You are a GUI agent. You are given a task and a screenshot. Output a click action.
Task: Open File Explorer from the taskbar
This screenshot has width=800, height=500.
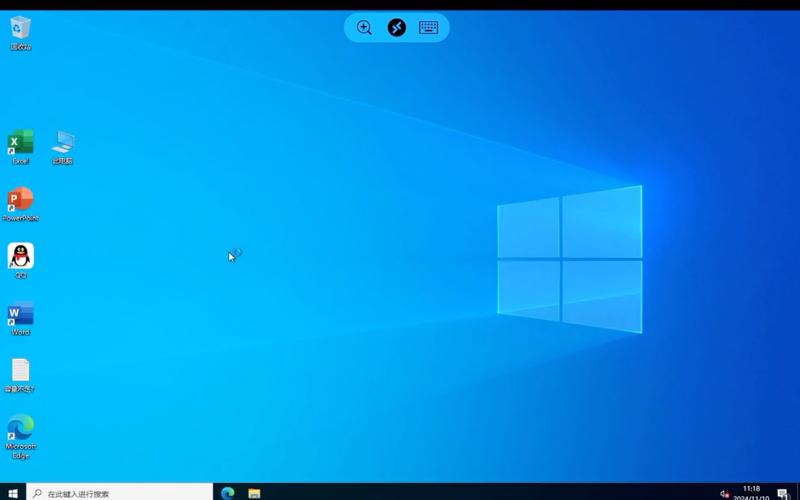coord(254,493)
